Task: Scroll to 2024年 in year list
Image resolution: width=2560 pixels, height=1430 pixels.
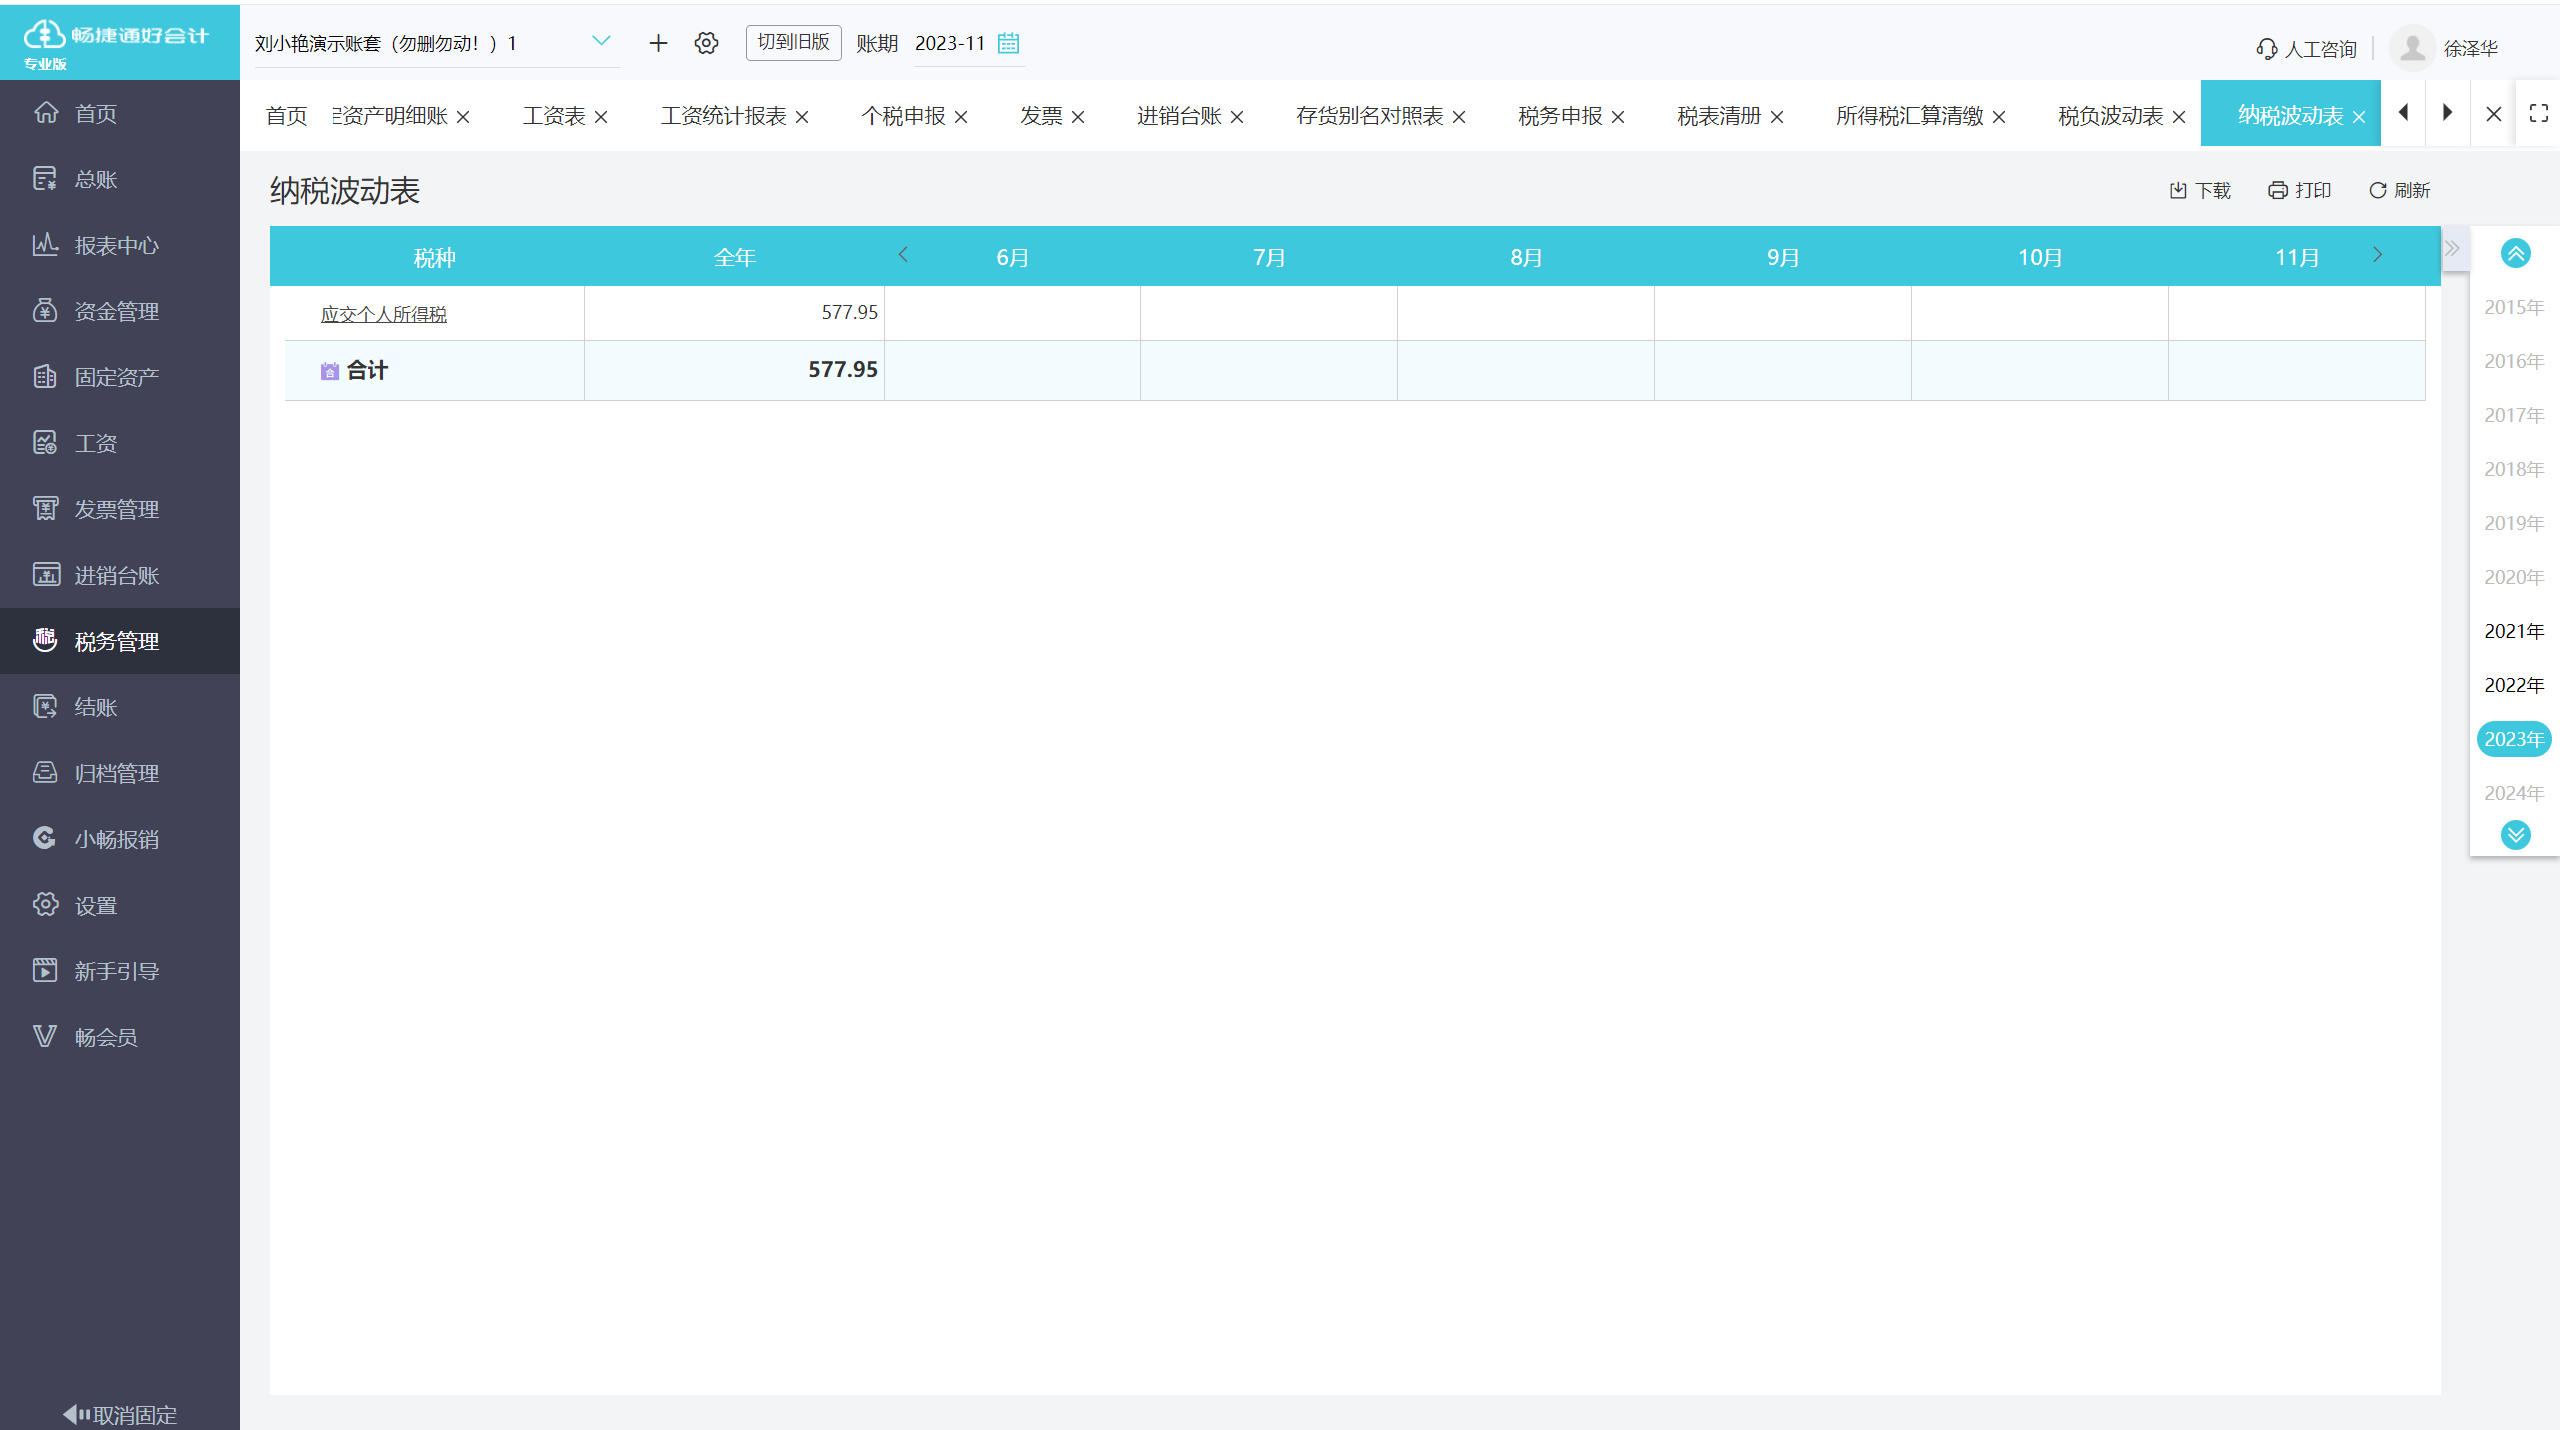Action: (x=2511, y=792)
